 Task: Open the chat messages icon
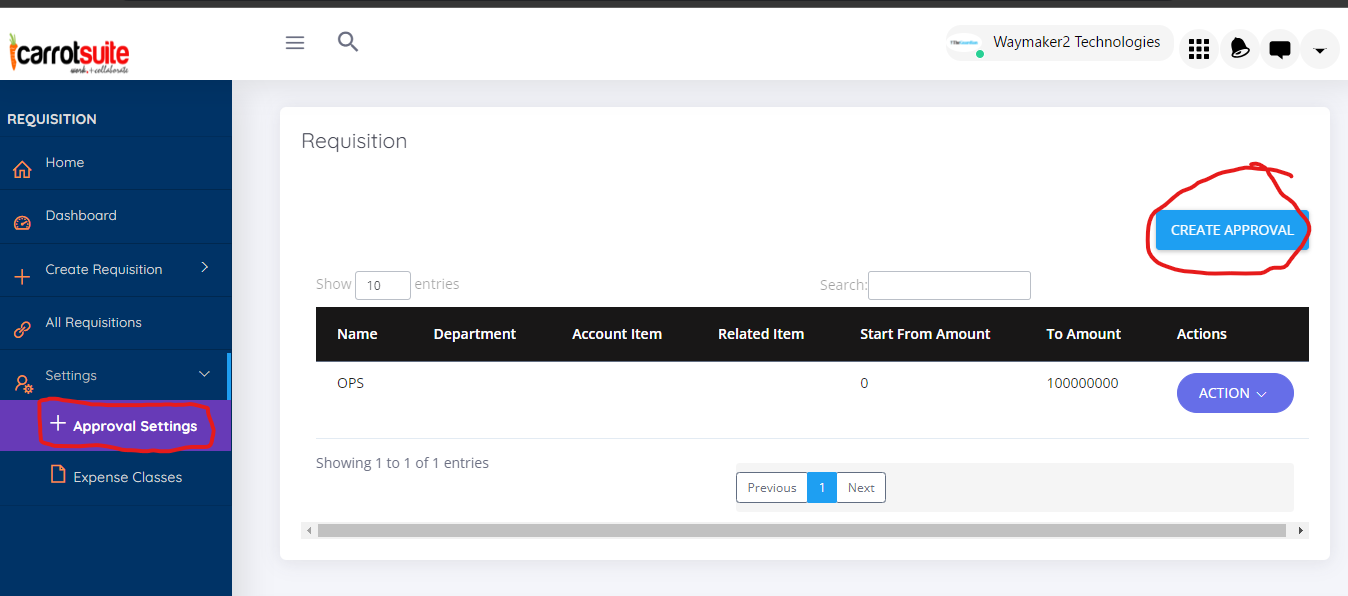pos(1279,49)
